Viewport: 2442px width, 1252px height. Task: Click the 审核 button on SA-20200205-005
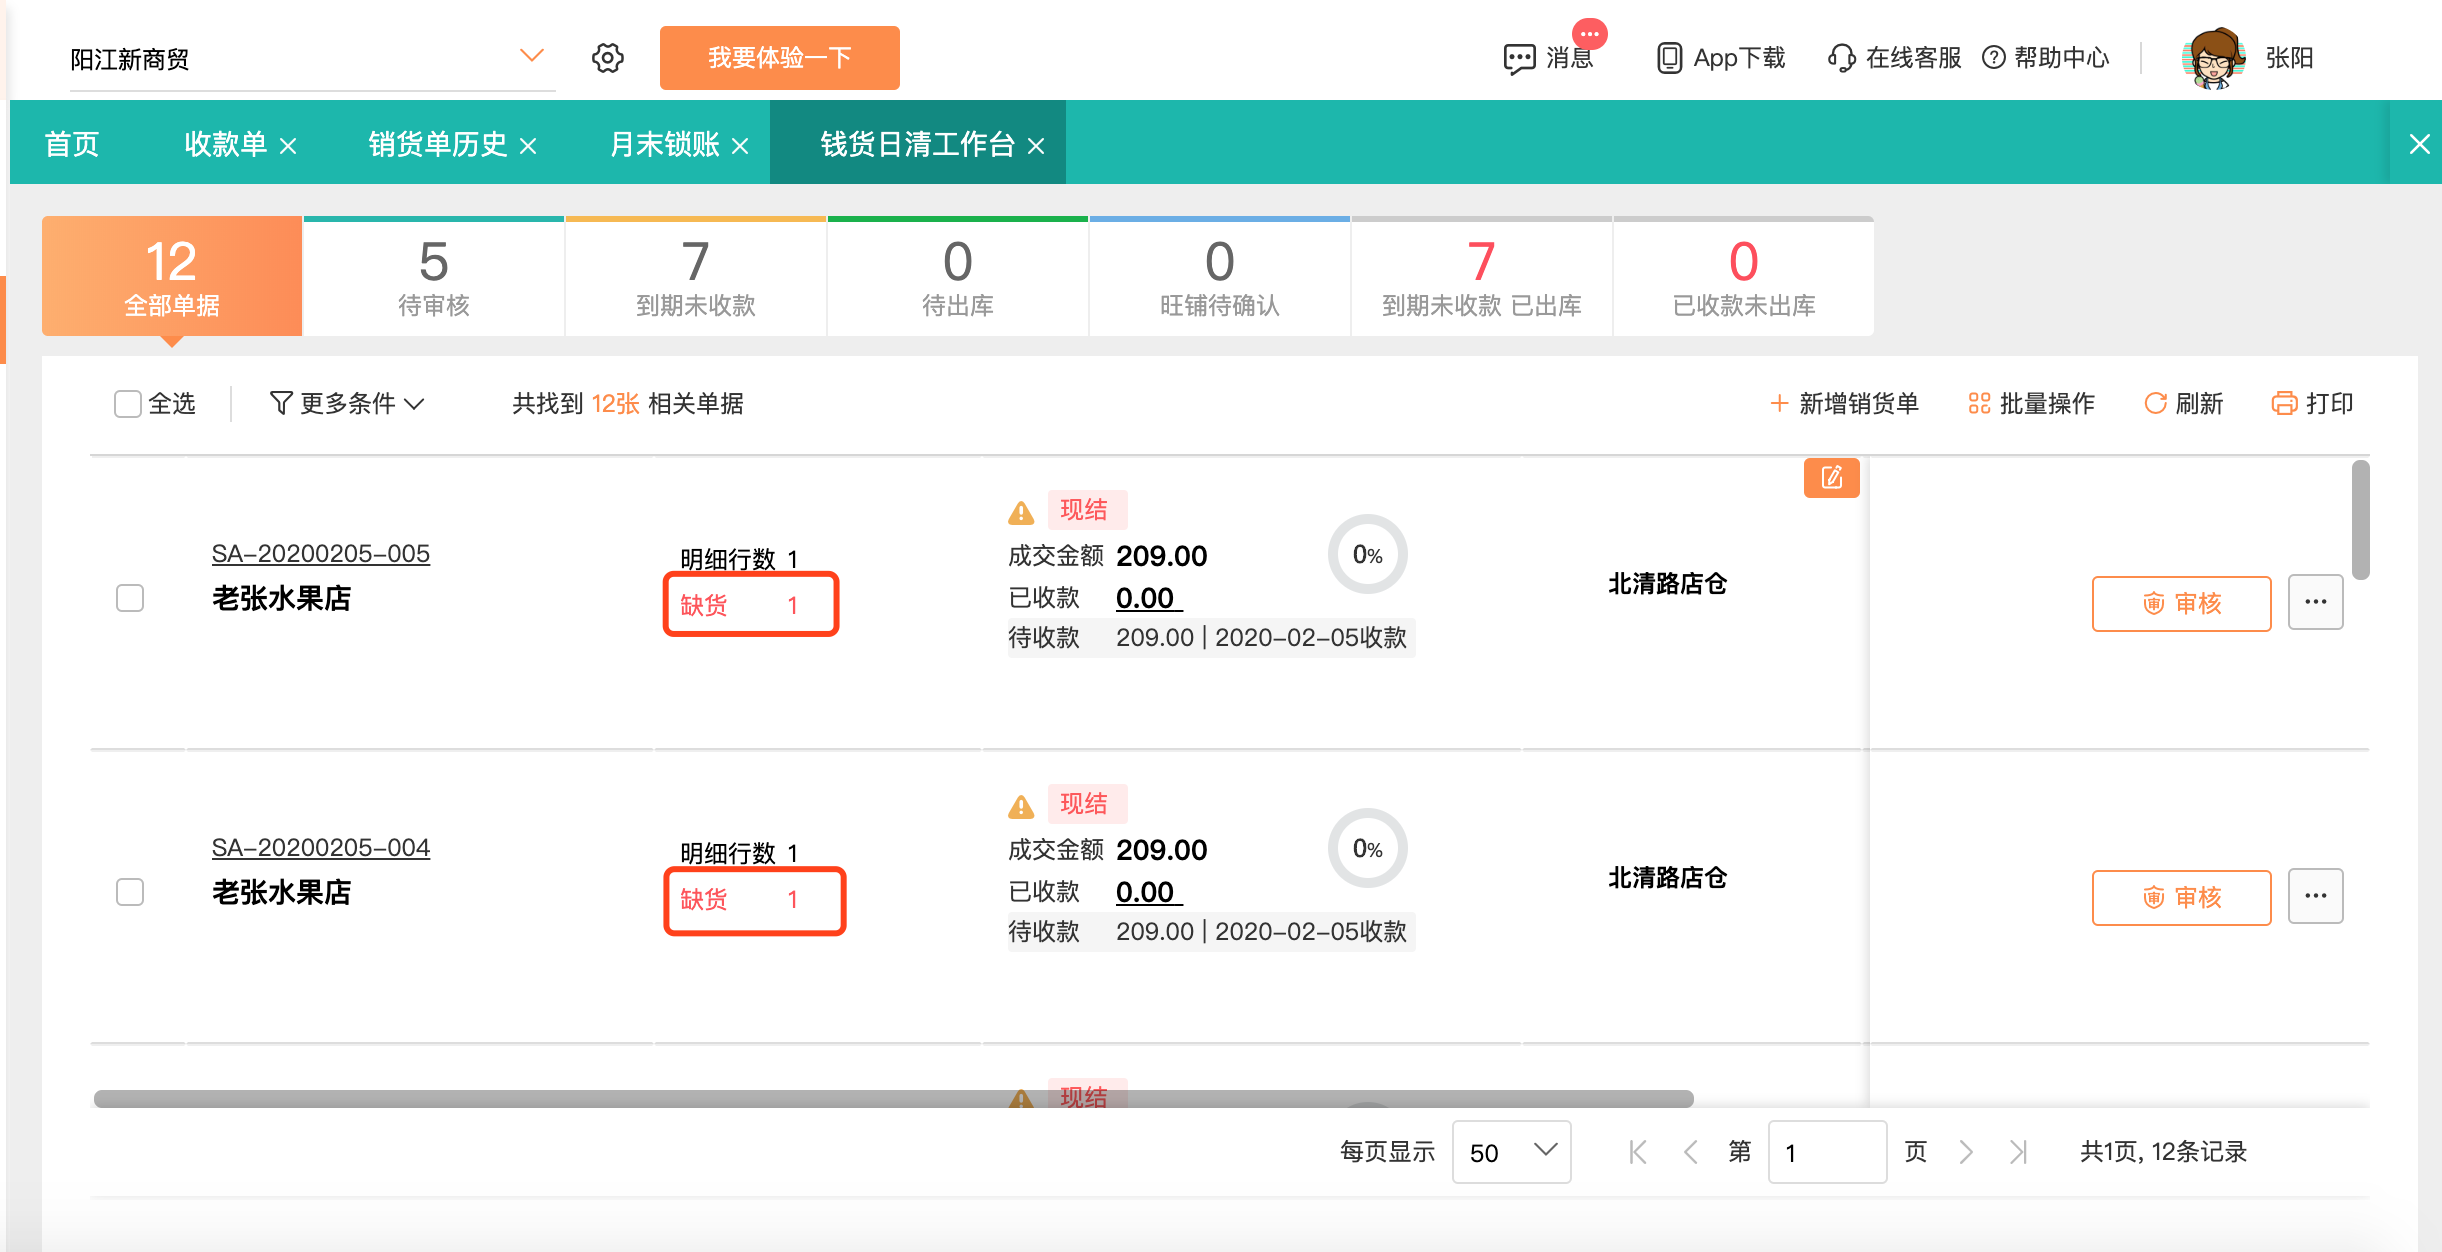tap(2179, 604)
